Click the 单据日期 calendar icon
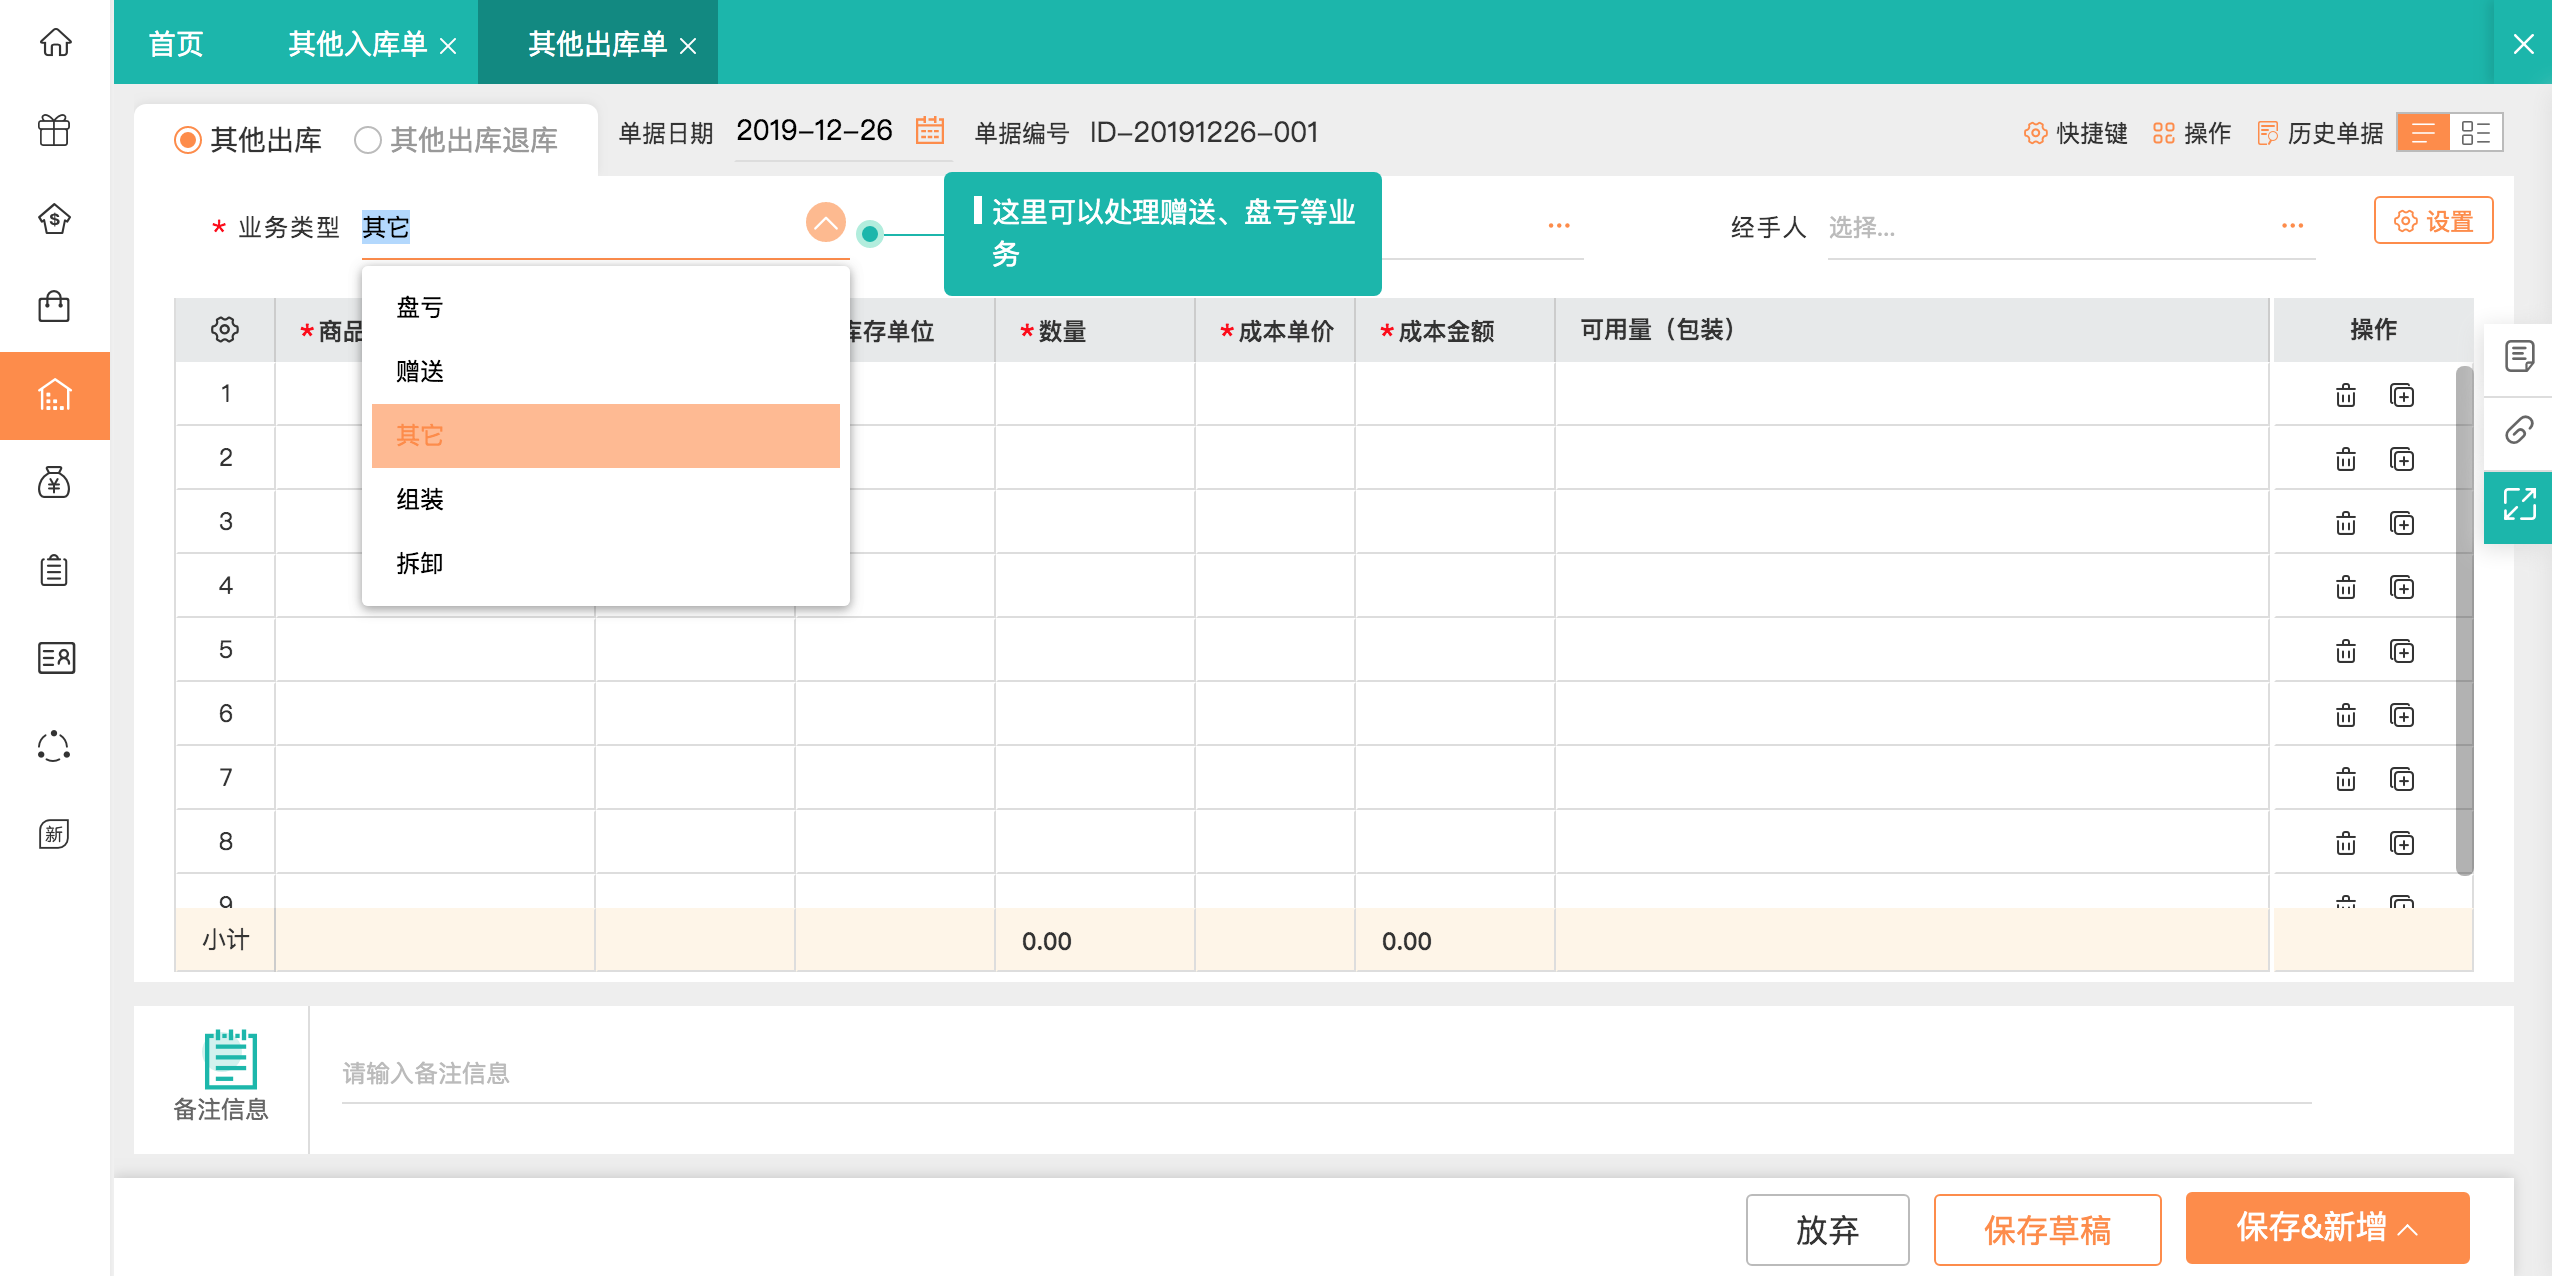This screenshot has height=1276, width=2552. (x=929, y=133)
